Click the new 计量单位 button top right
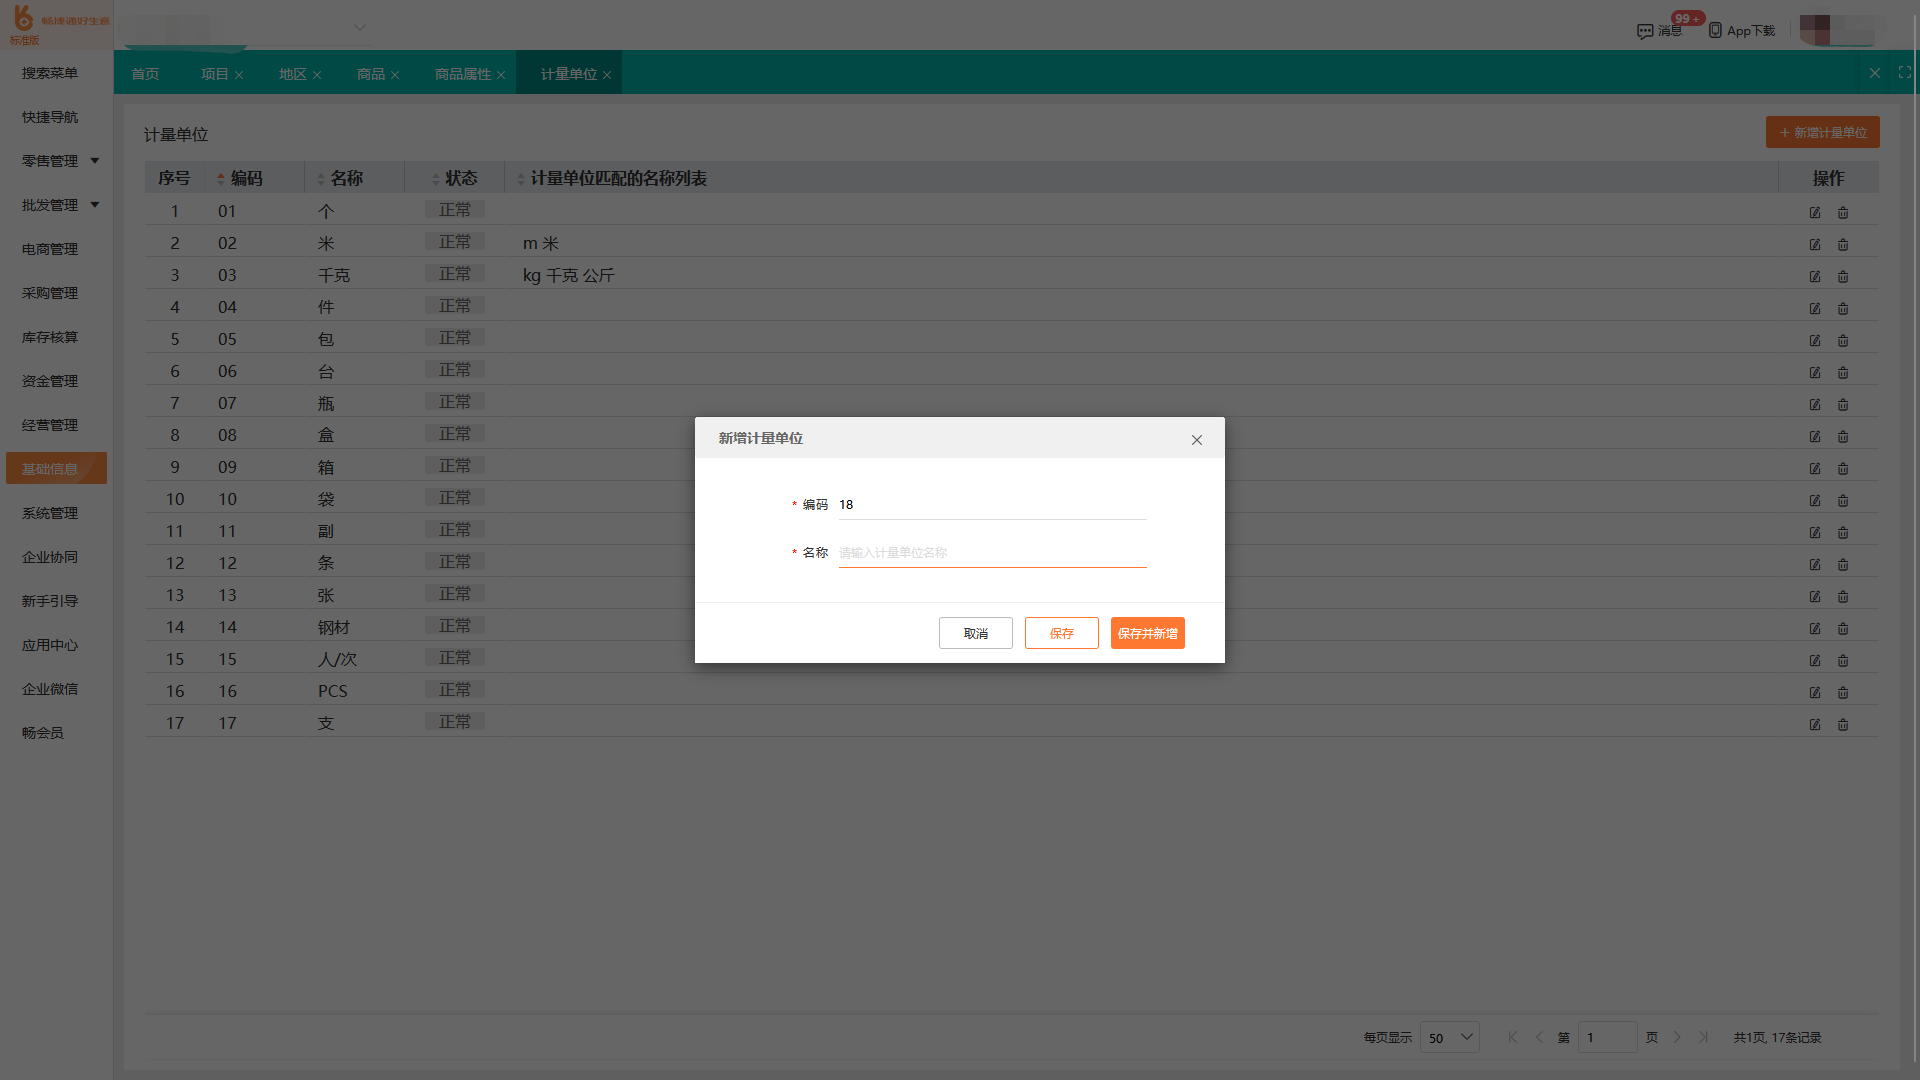Screen dimensions: 1920x1080 pos(1822,132)
